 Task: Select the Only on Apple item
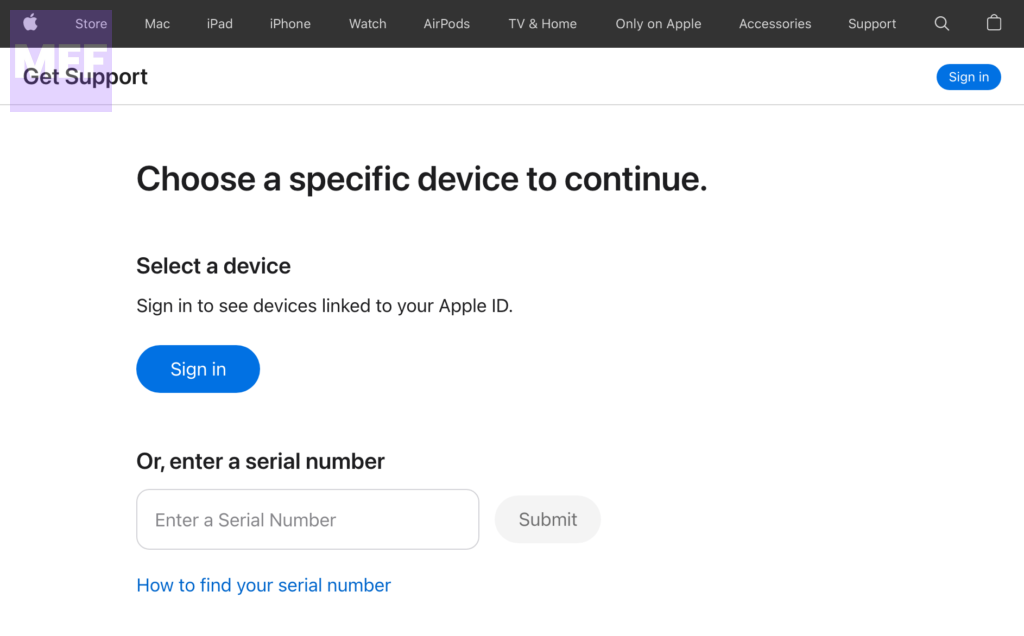[x=658, y=24]
